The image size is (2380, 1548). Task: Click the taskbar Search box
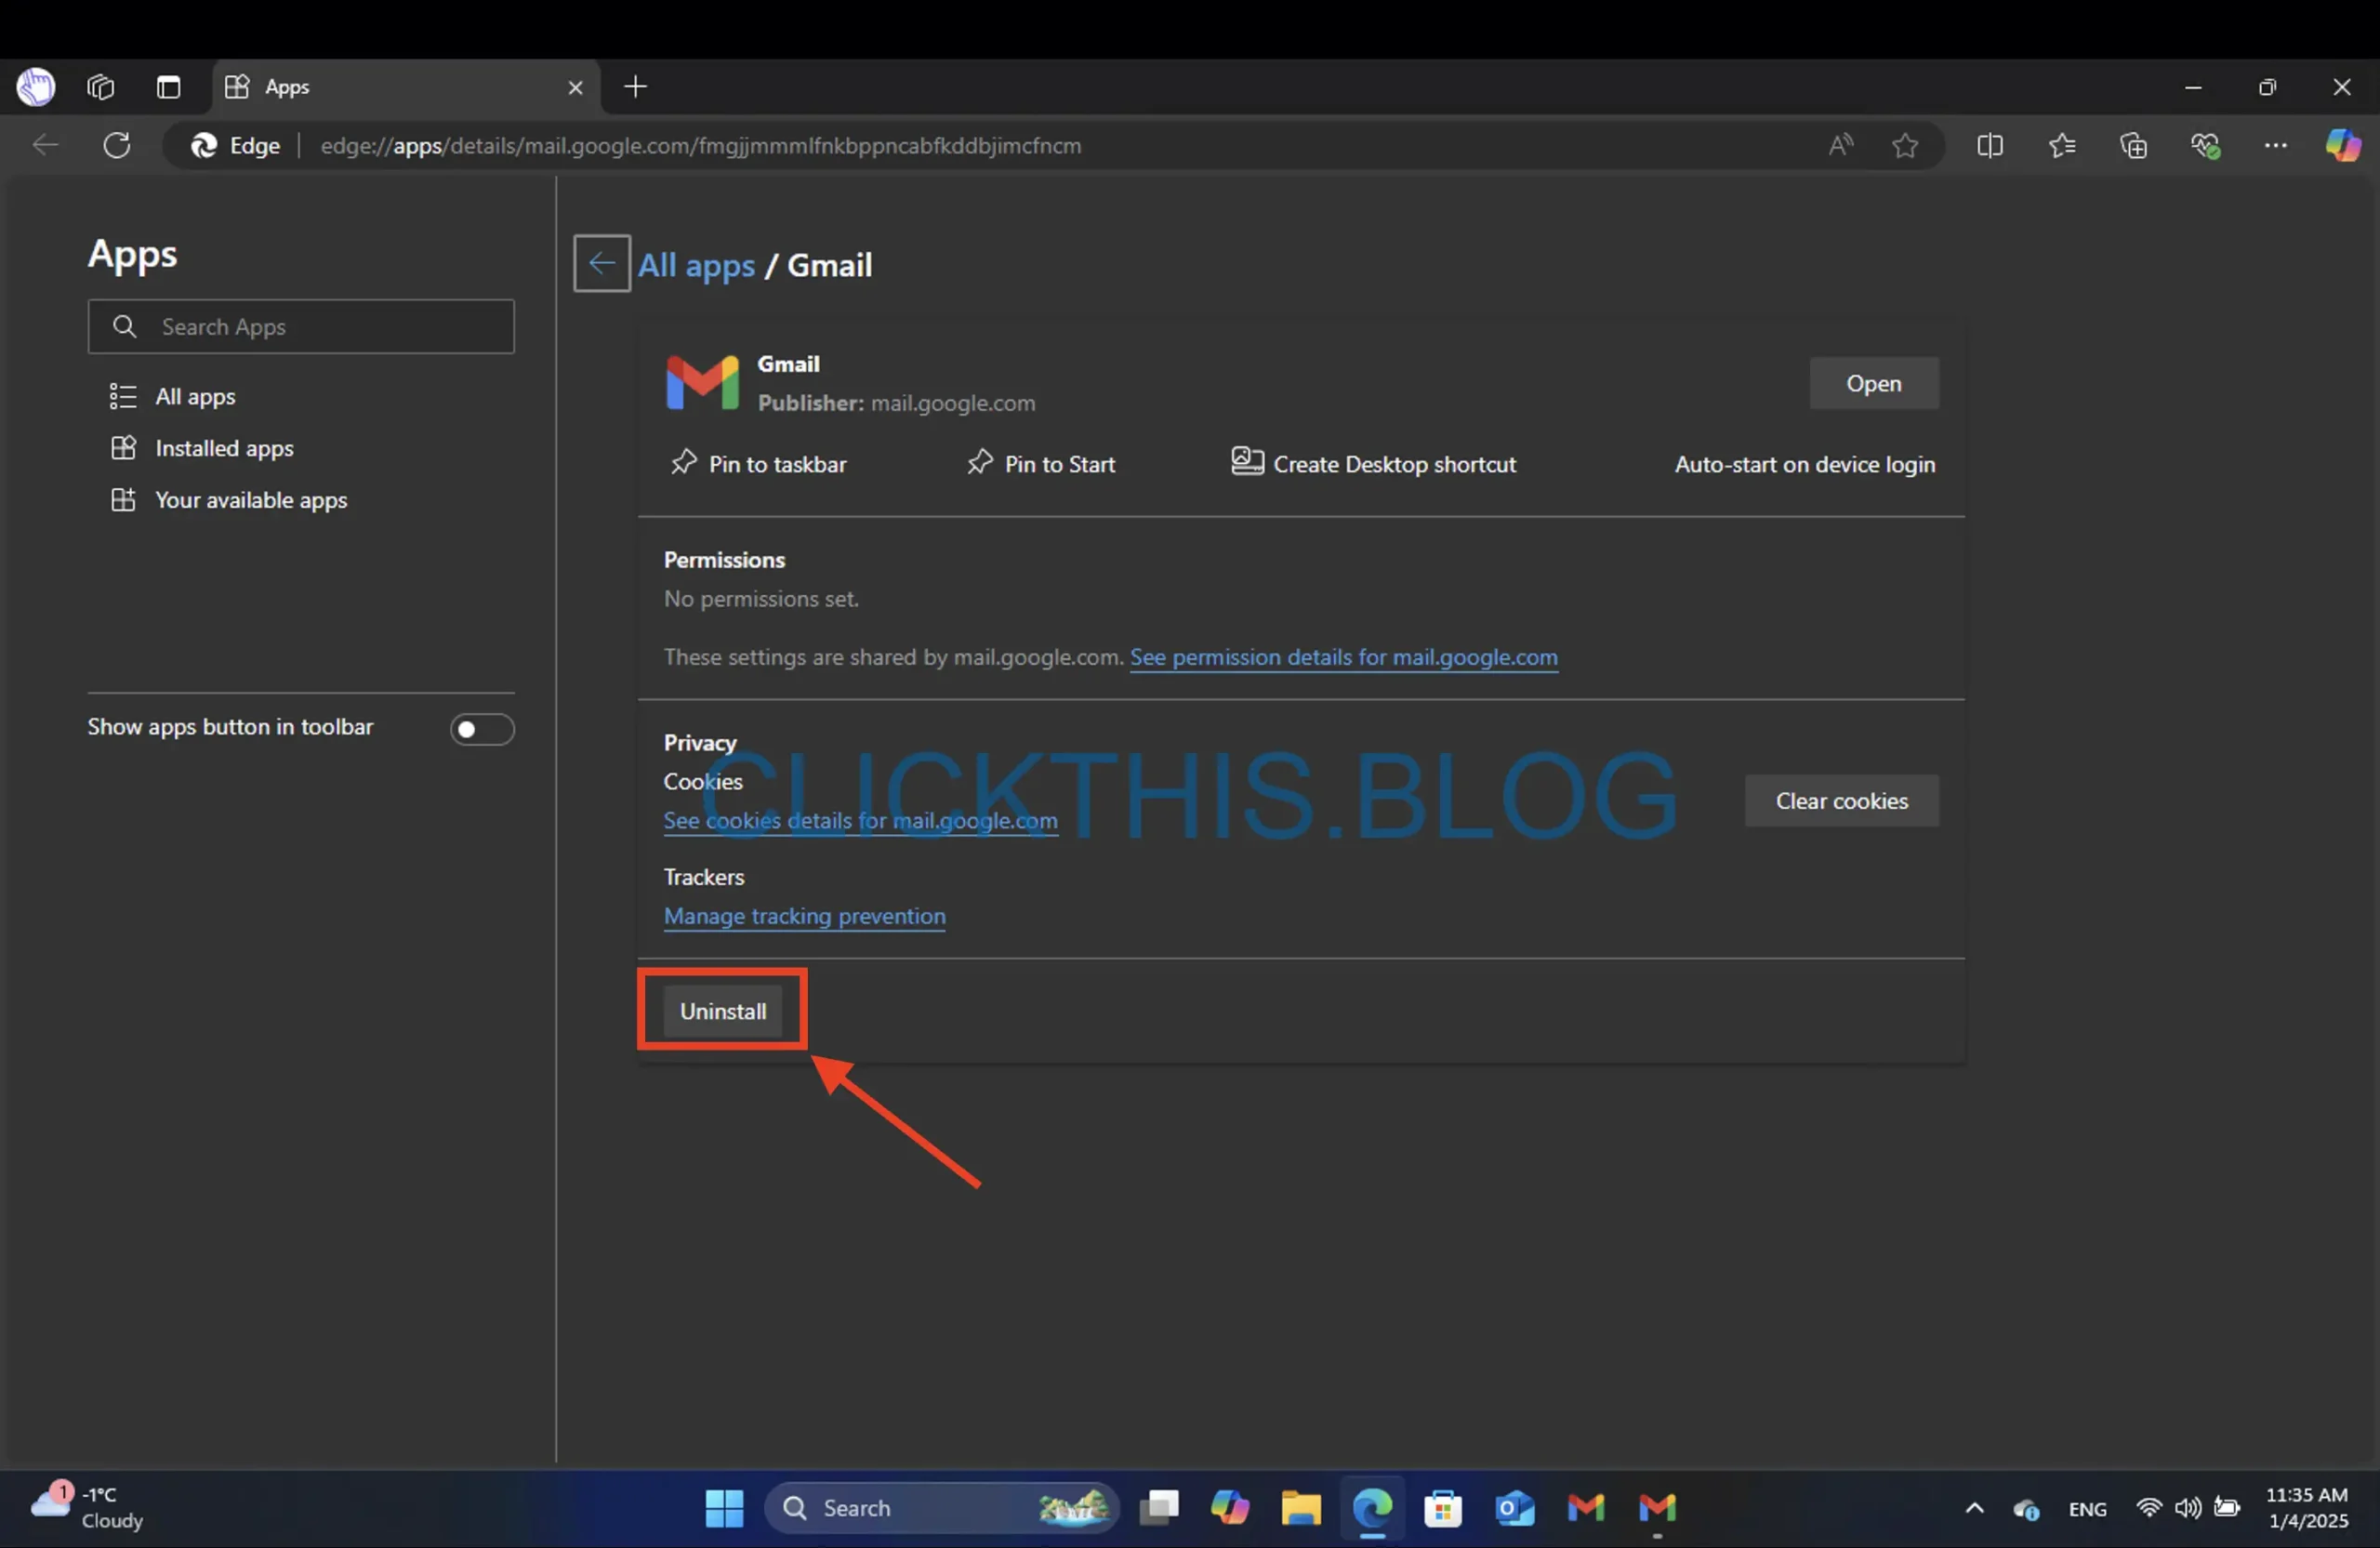pos(942,1507)
